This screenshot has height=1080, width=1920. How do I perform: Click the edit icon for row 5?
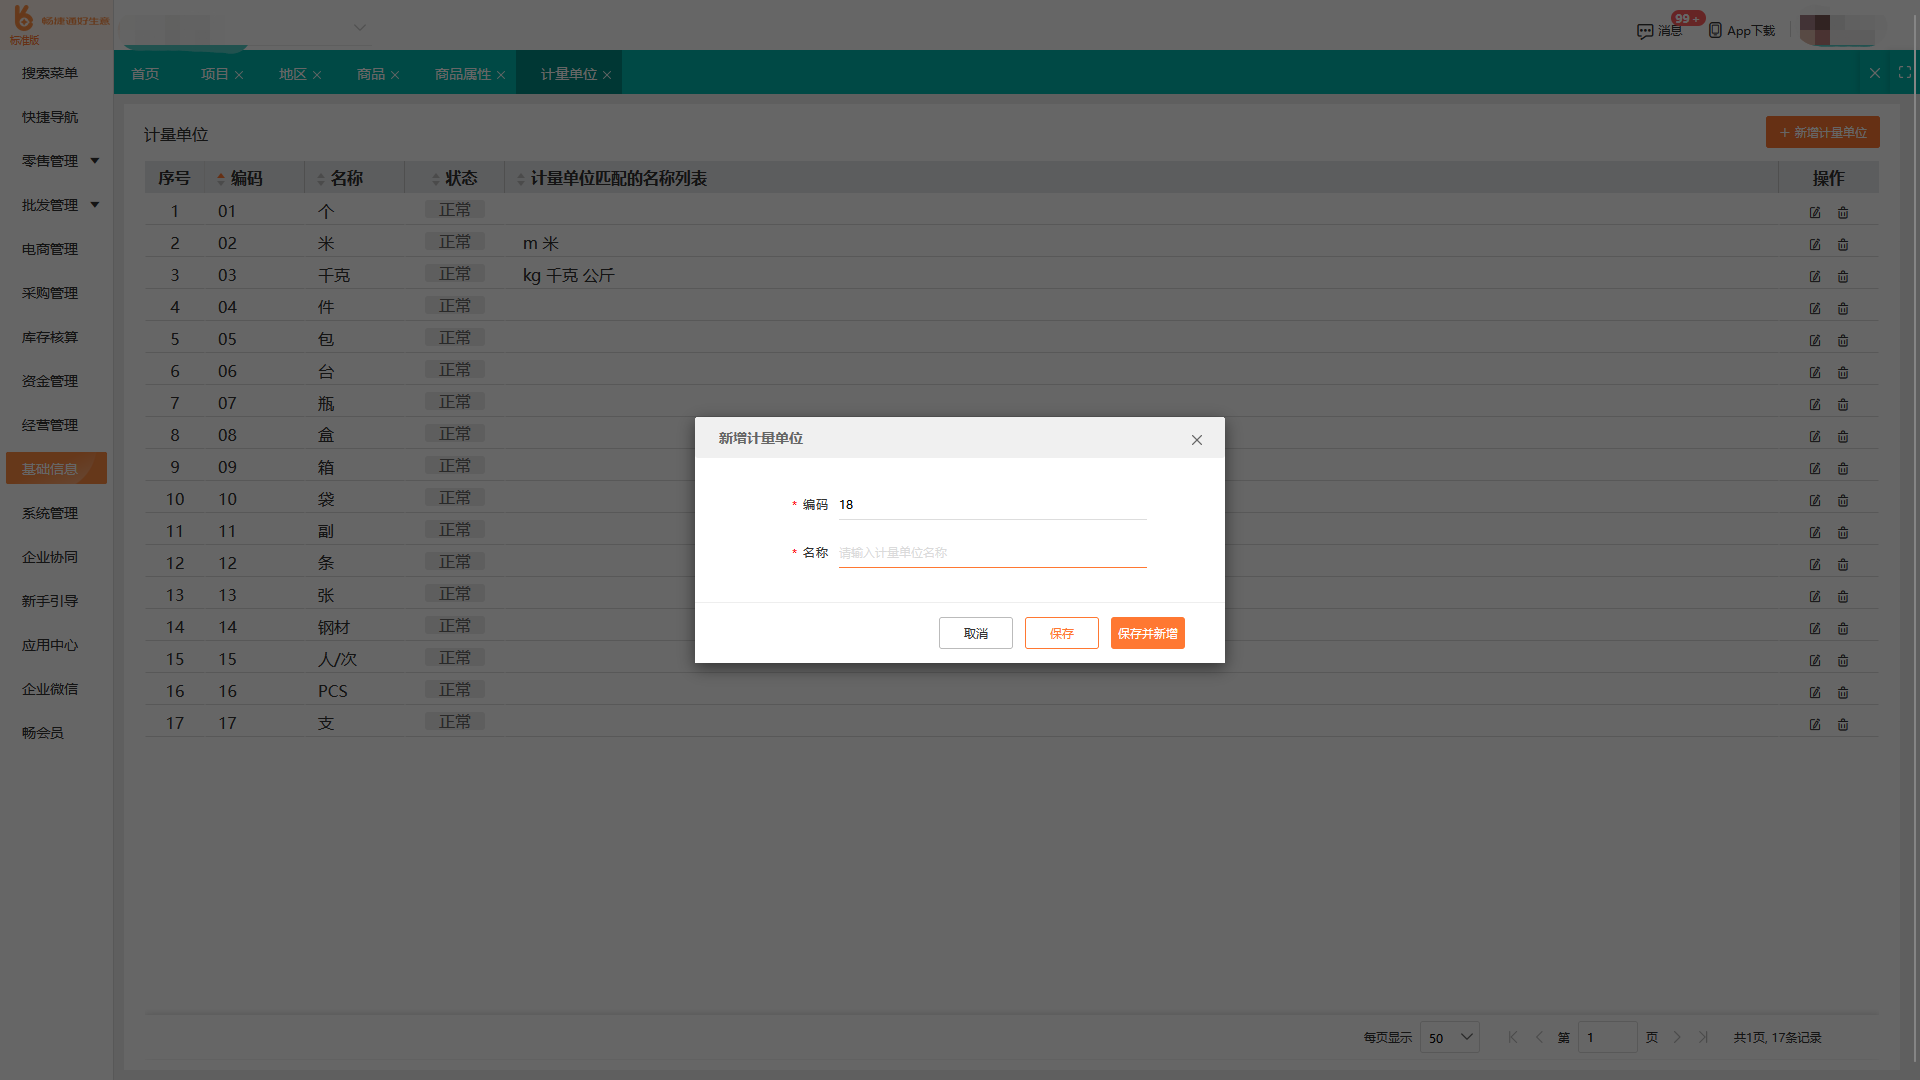tap(1815, 340)
